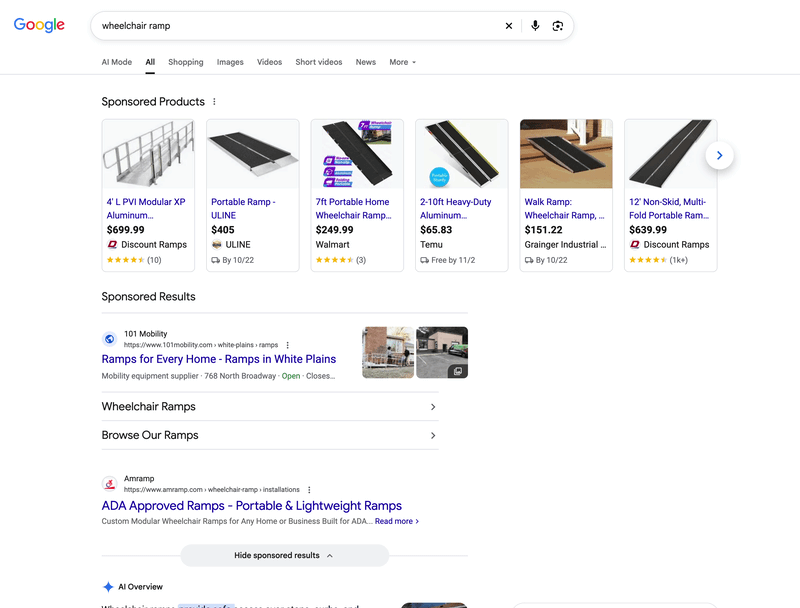Click Walmart seller name on $249.99 card
Image resolution: width=800 pixels, height=608 pixels.
(x=333, y=245)
